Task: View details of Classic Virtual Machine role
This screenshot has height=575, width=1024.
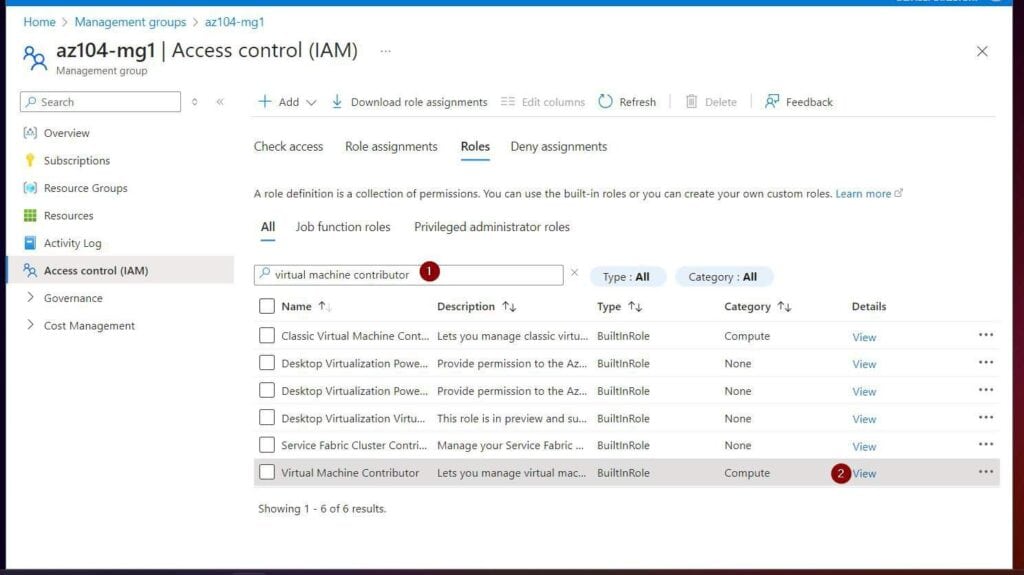Action: 864,337
